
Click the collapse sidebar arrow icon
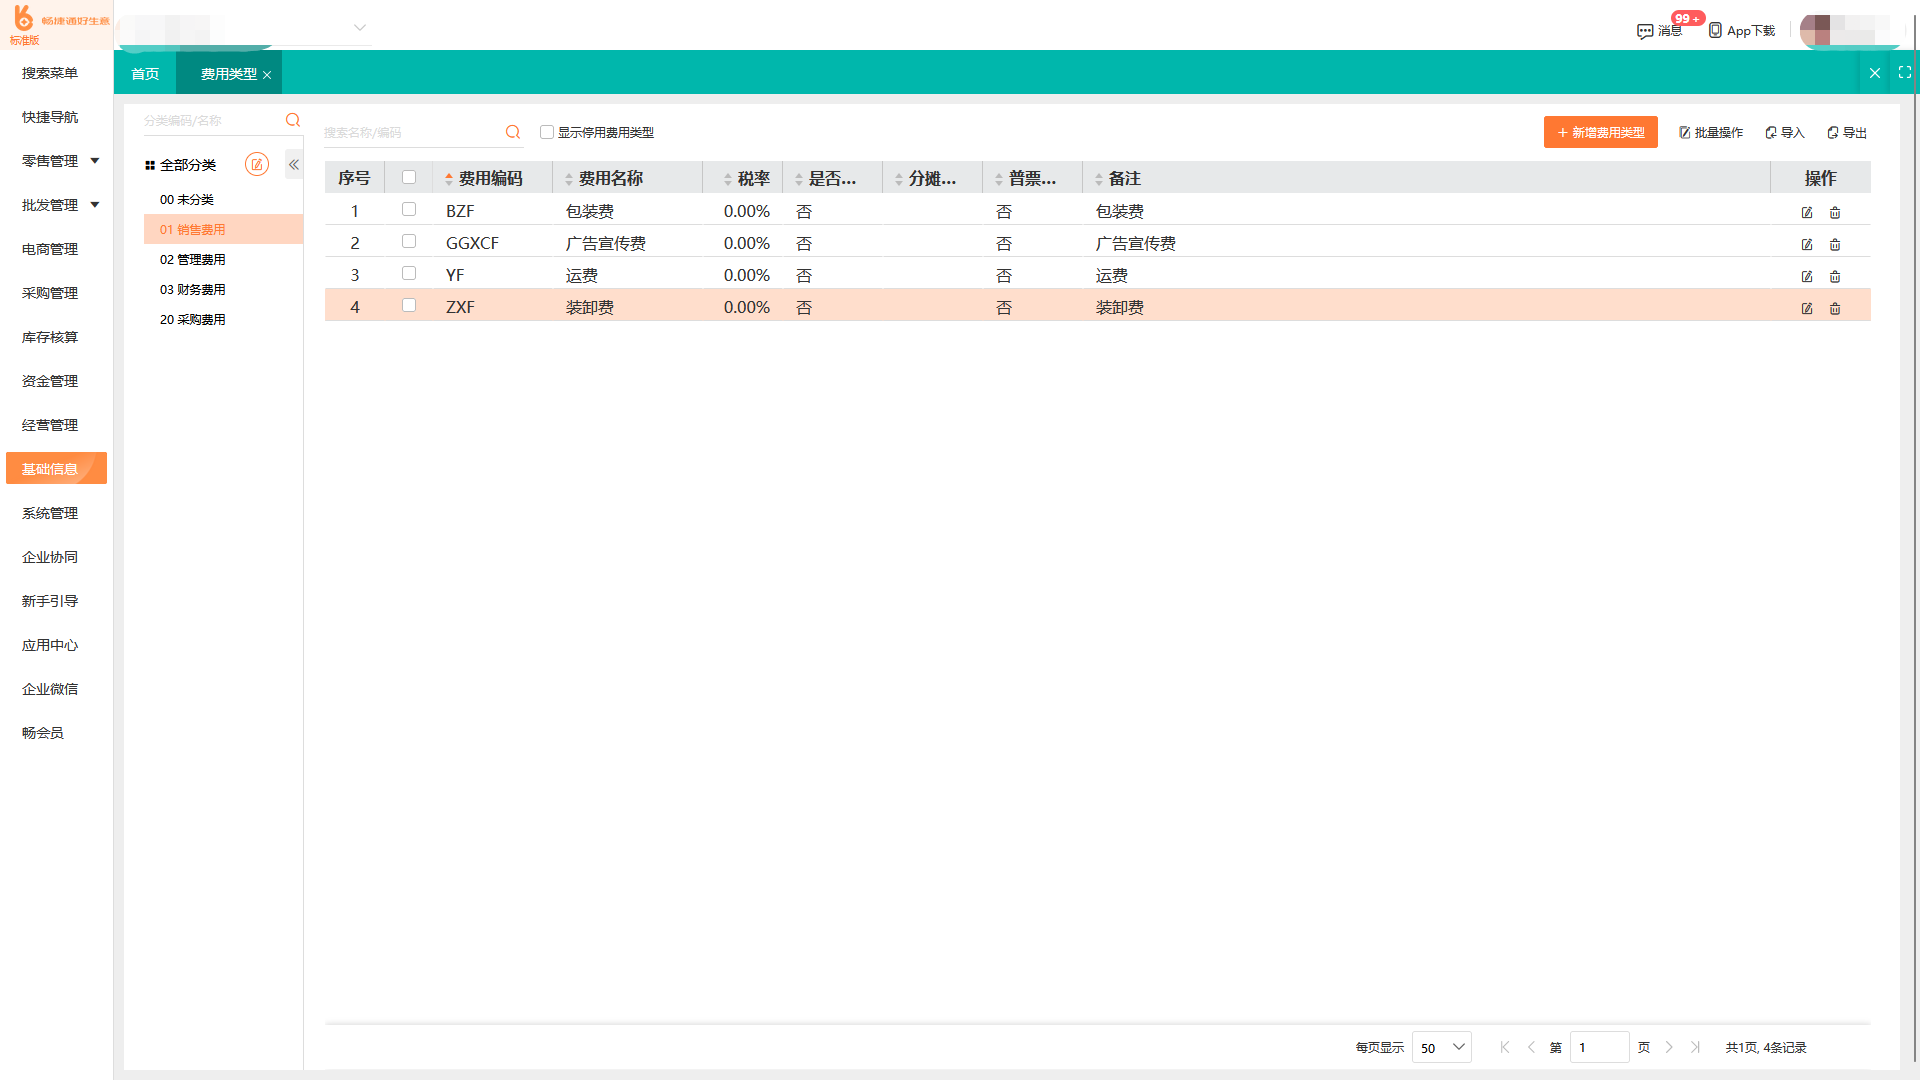294,164
